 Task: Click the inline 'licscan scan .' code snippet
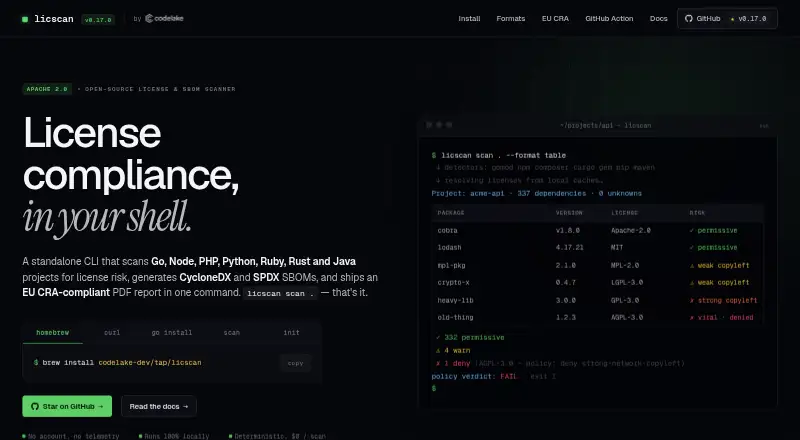click(x=280, y=294)
